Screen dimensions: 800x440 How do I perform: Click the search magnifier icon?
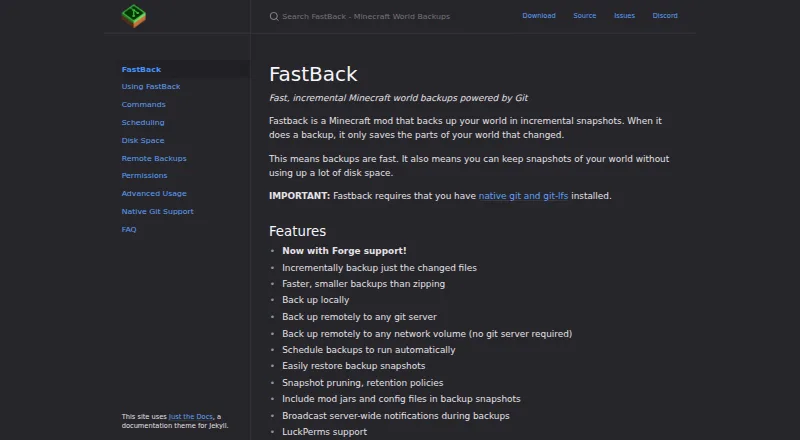tap(274, 16)
